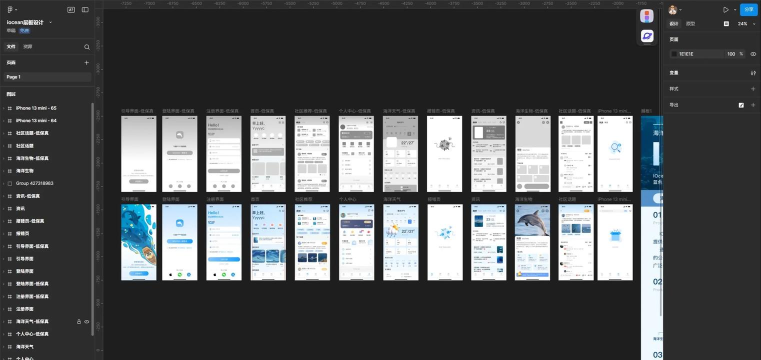Select the whale illustration 引导界面 frame

click(x=139, y=242)
